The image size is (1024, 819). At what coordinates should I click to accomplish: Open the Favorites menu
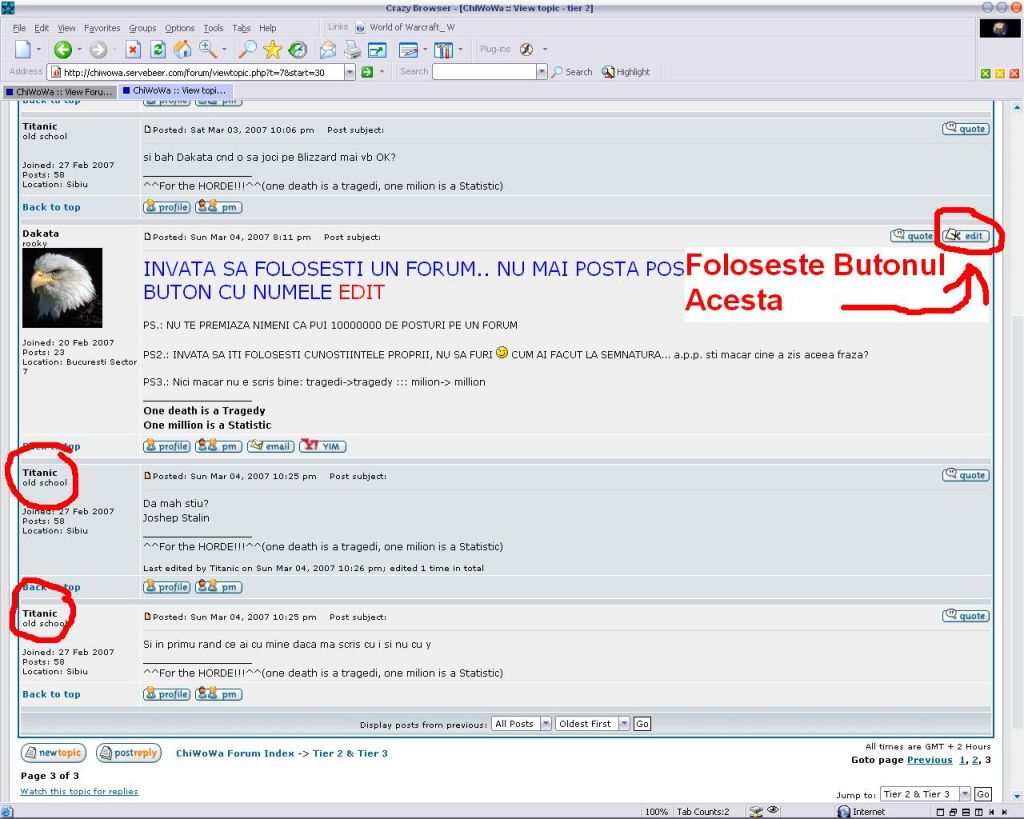click(101, 28)
